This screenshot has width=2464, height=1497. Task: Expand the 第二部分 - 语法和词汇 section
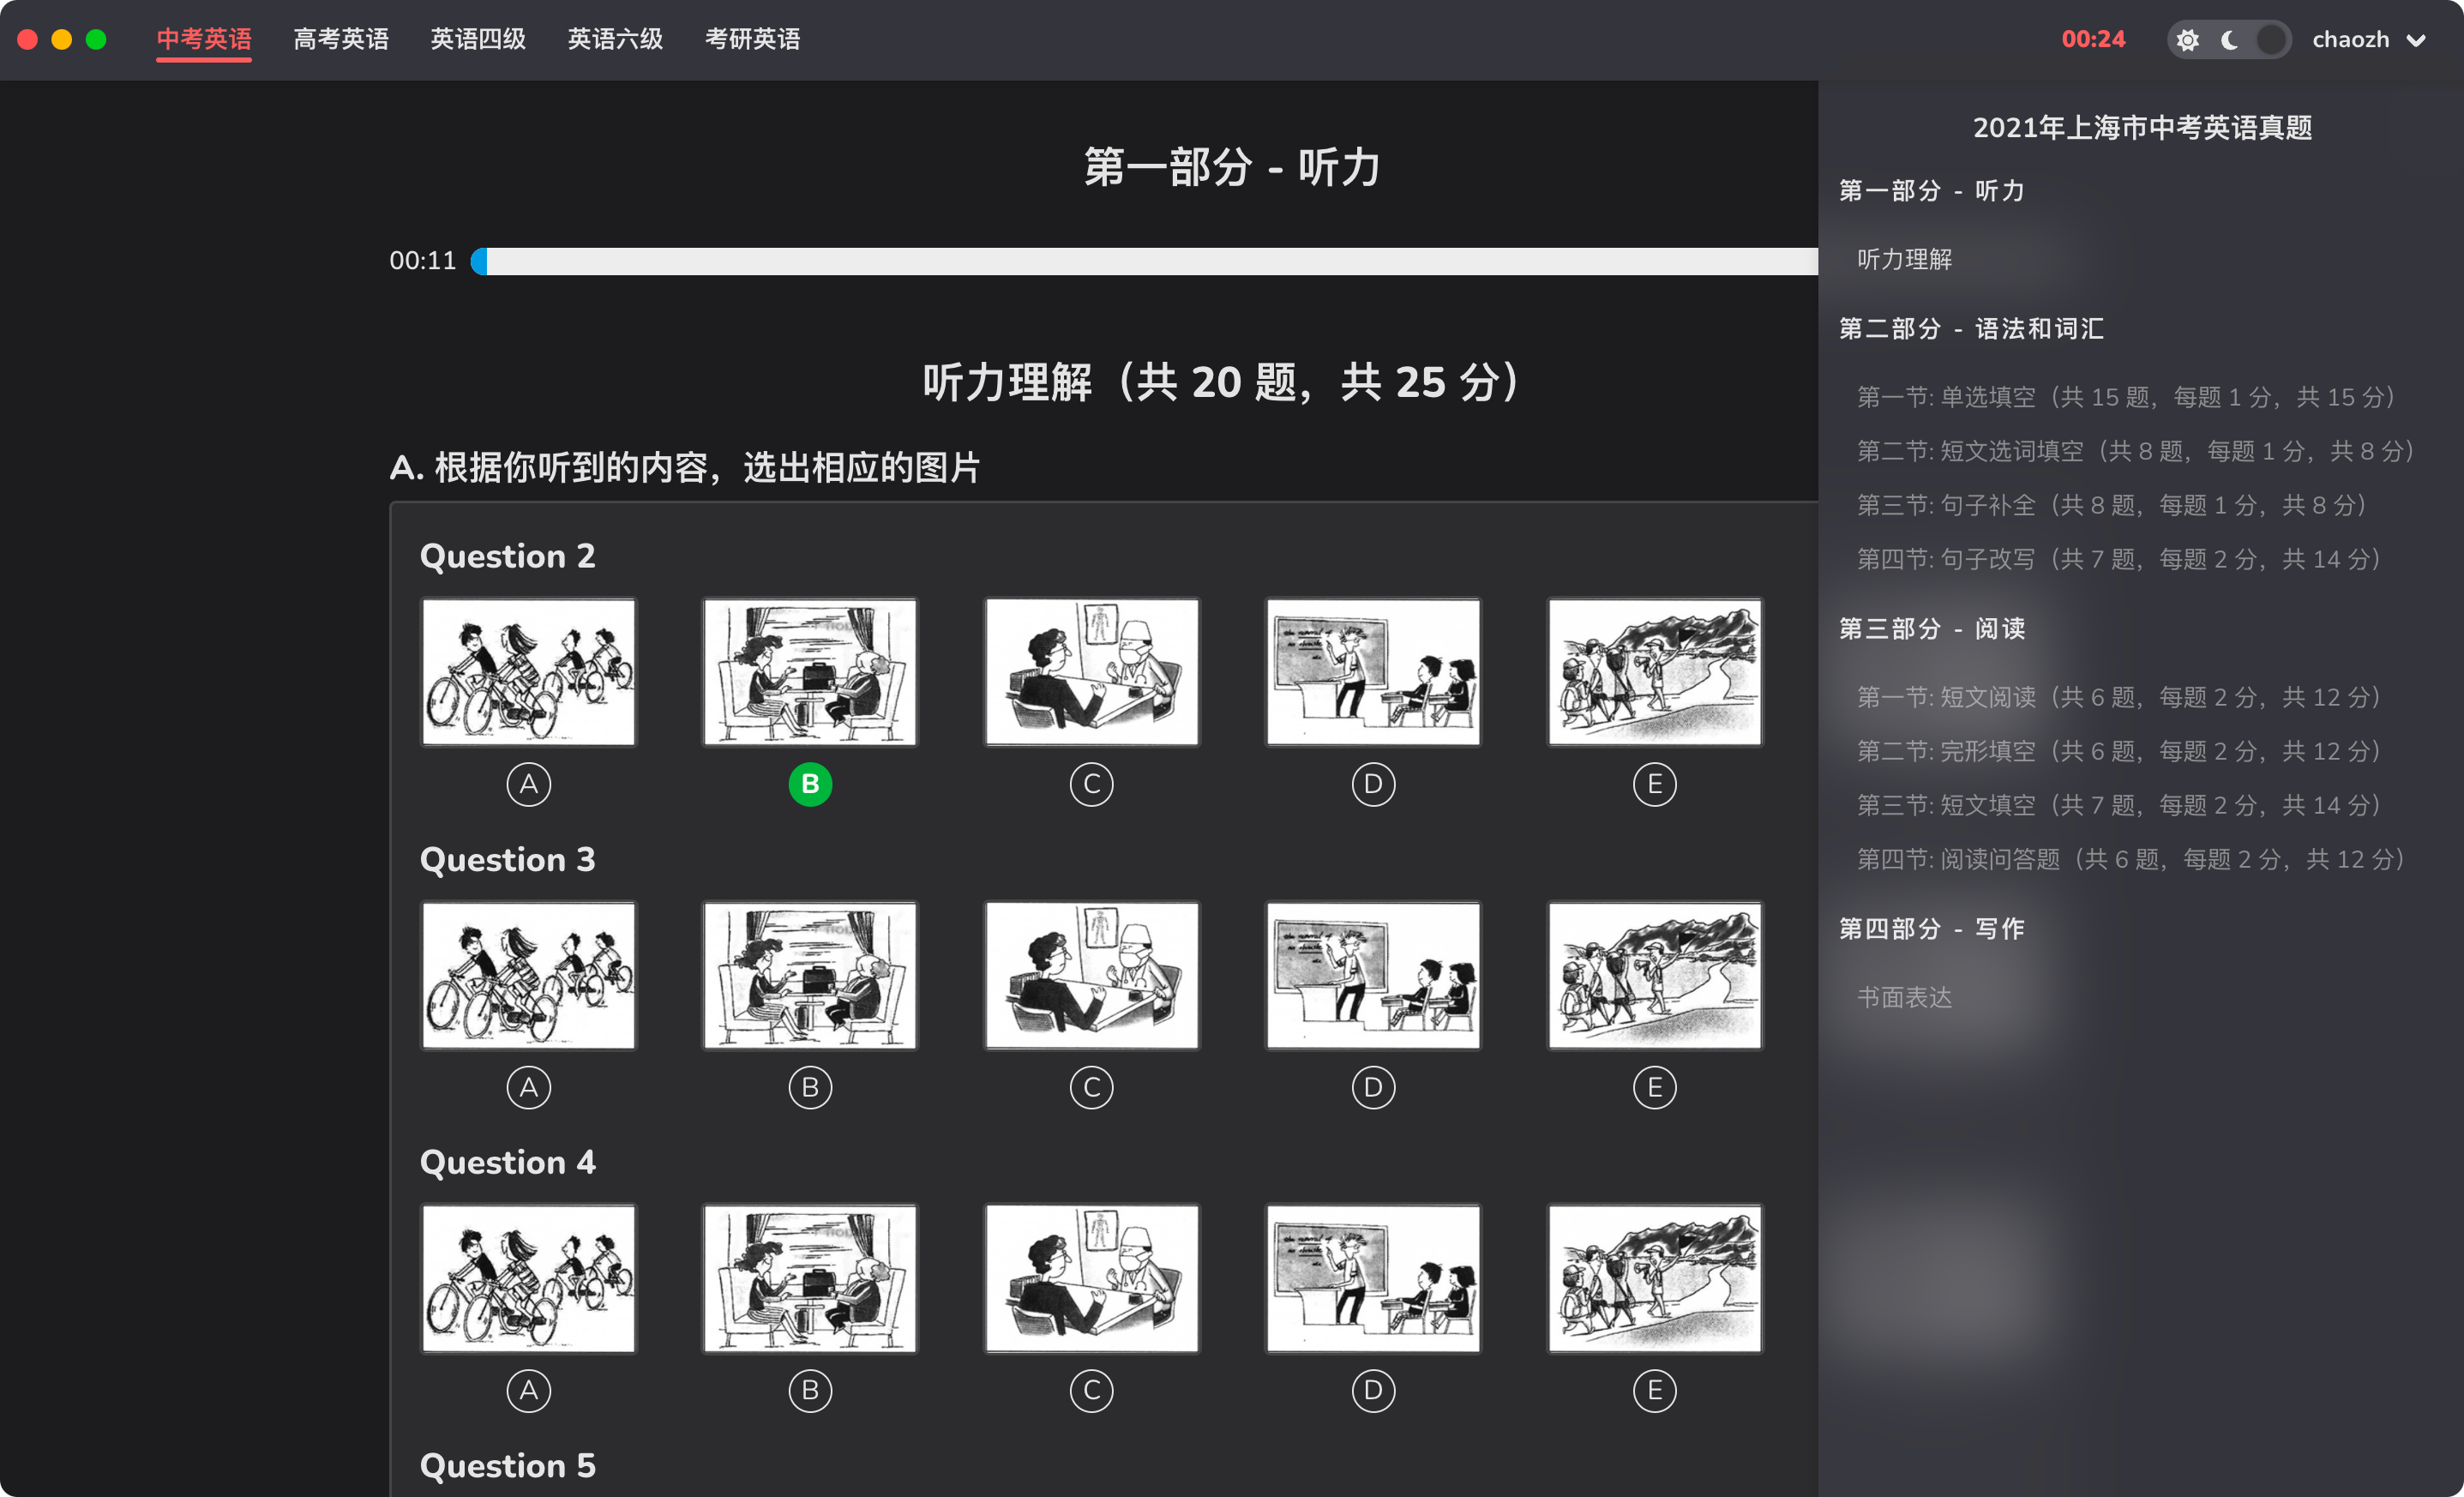(1972, 328)
